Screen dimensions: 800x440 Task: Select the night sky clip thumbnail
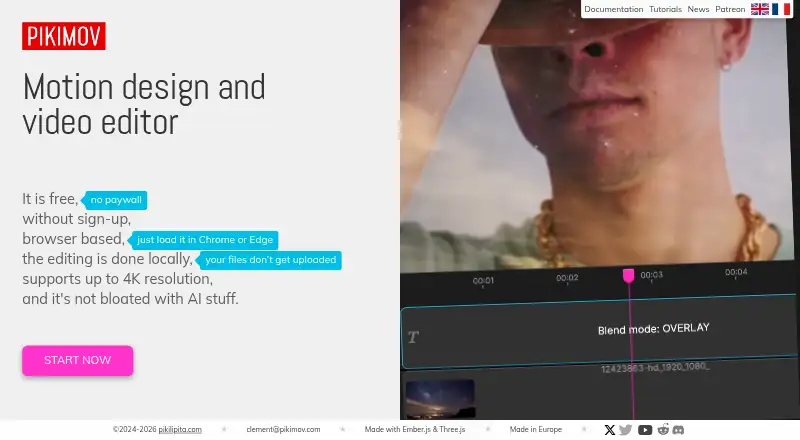440,399
